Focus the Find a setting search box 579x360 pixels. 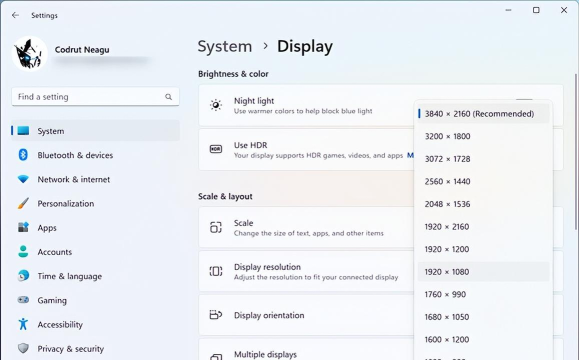click(95, 97)
